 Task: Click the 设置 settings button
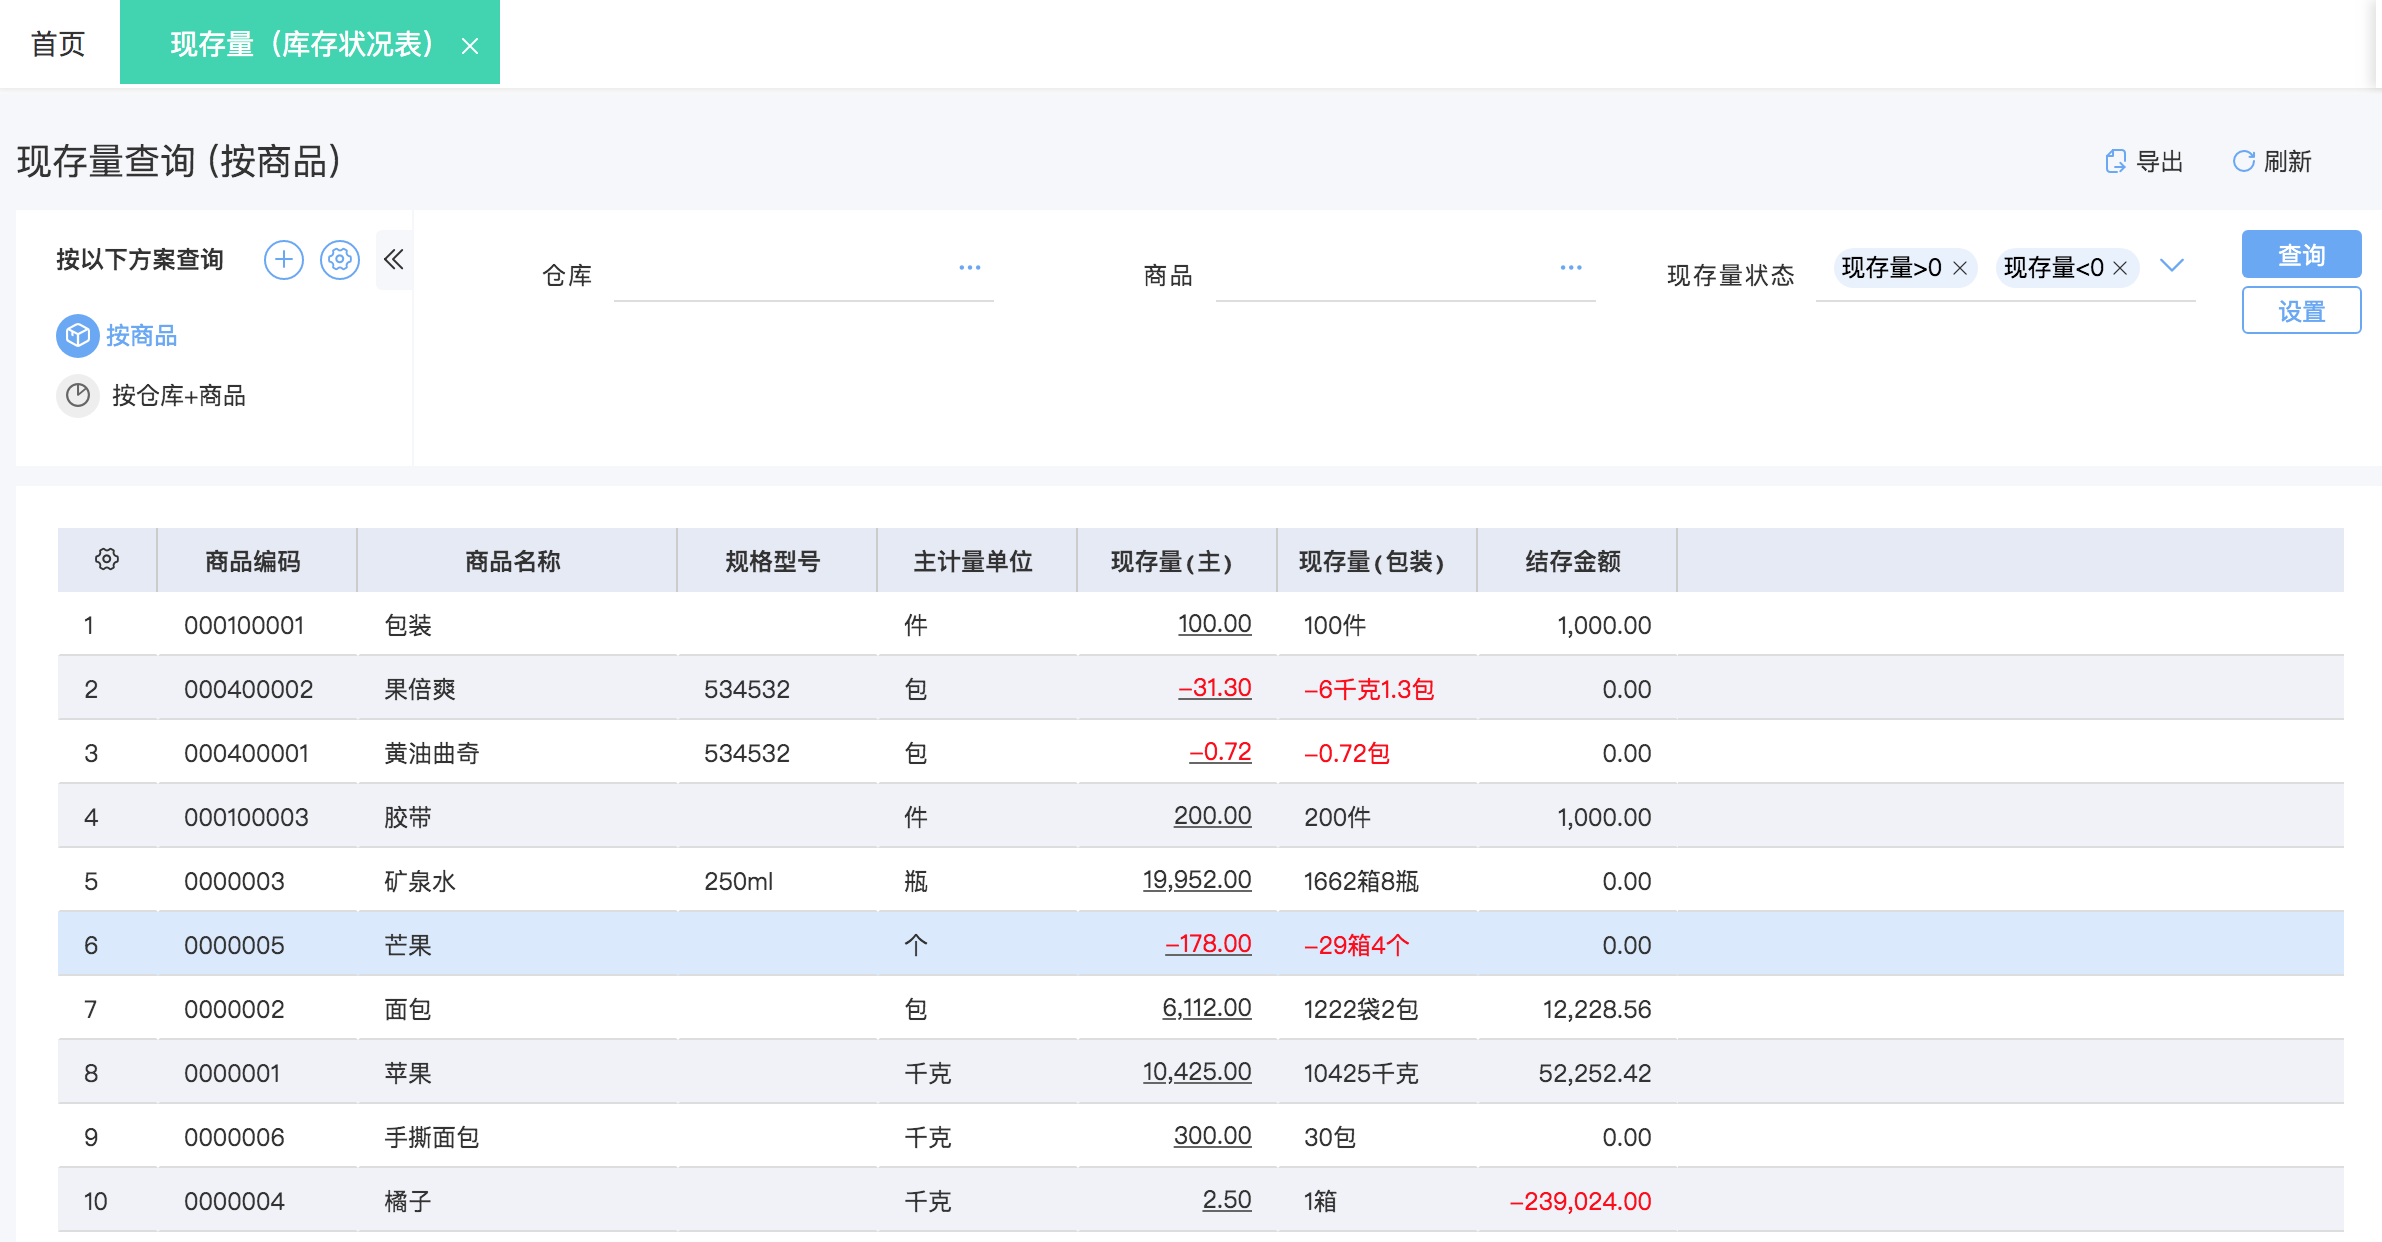pyautogui.click(x=2299, y=312)
